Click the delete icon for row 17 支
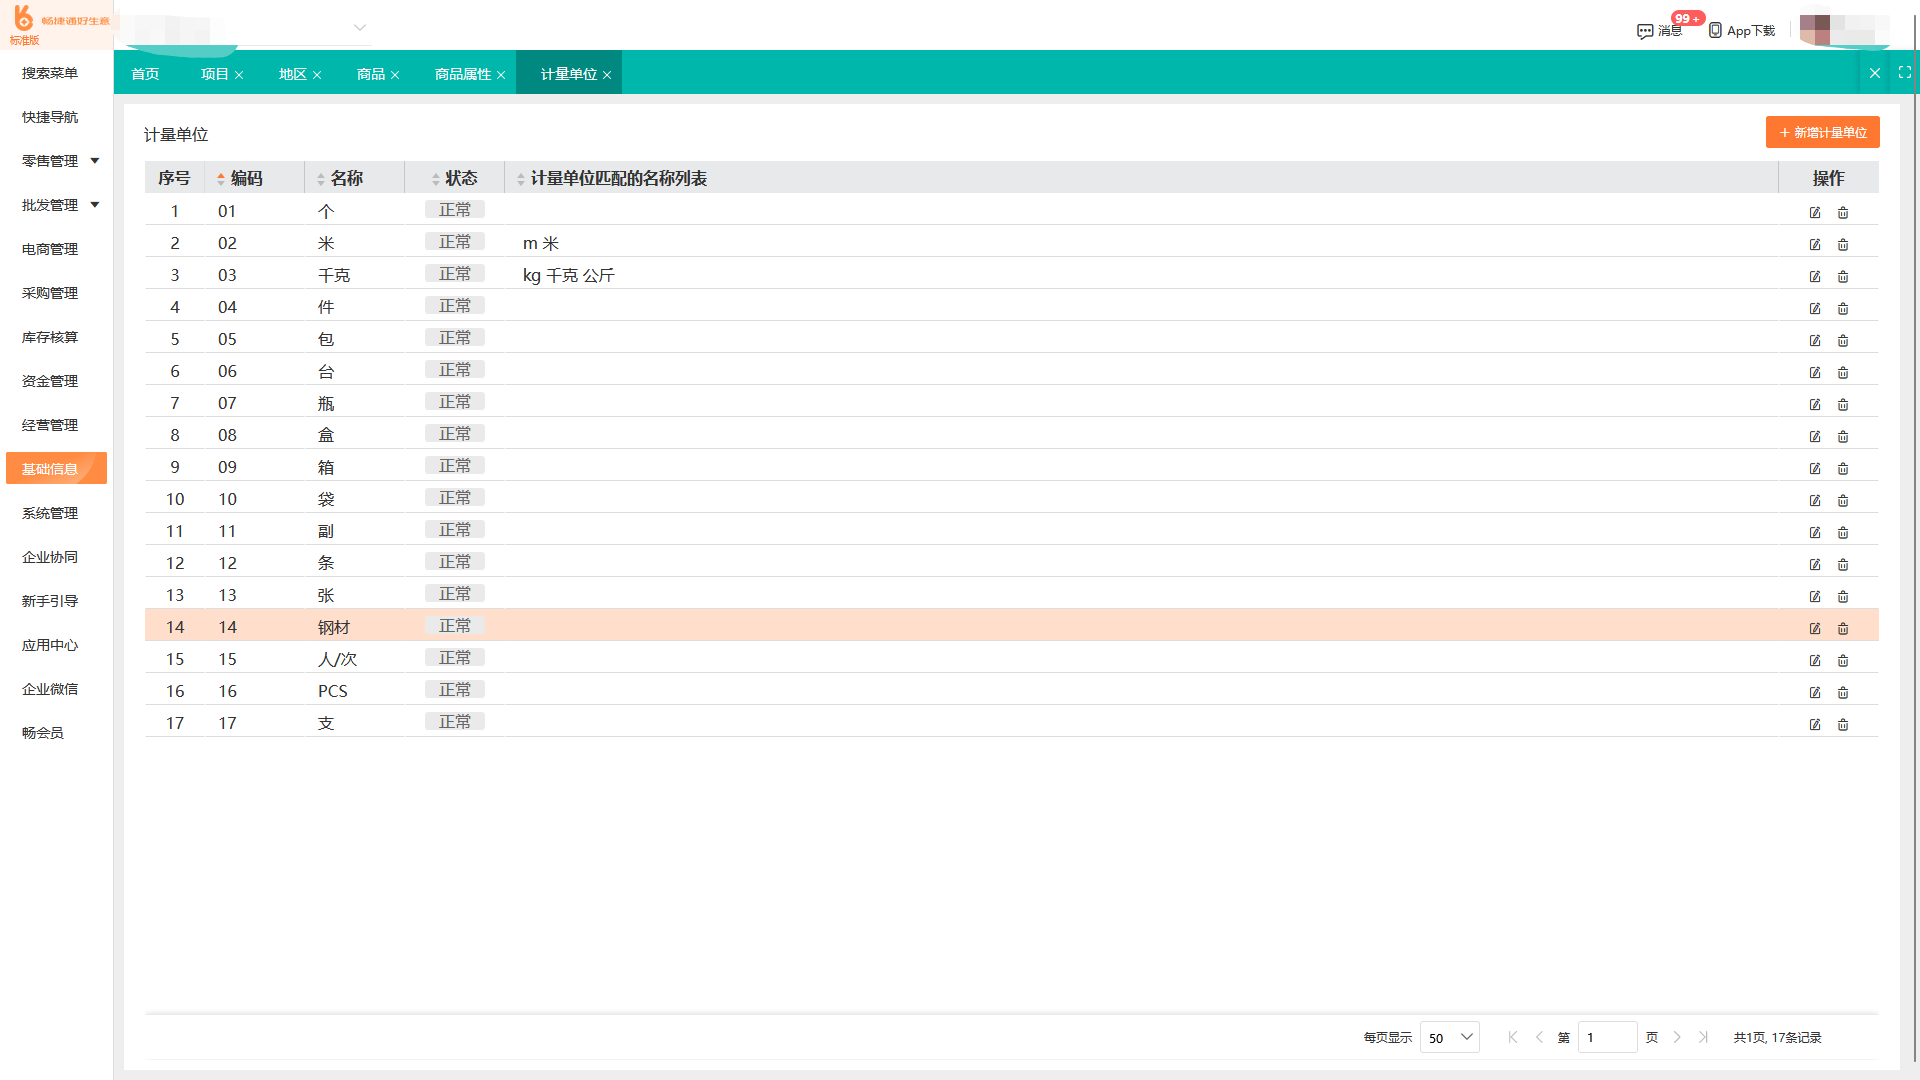Screen dimensions: 1920x1080 pyautogui.click(x=1844, y=723)
